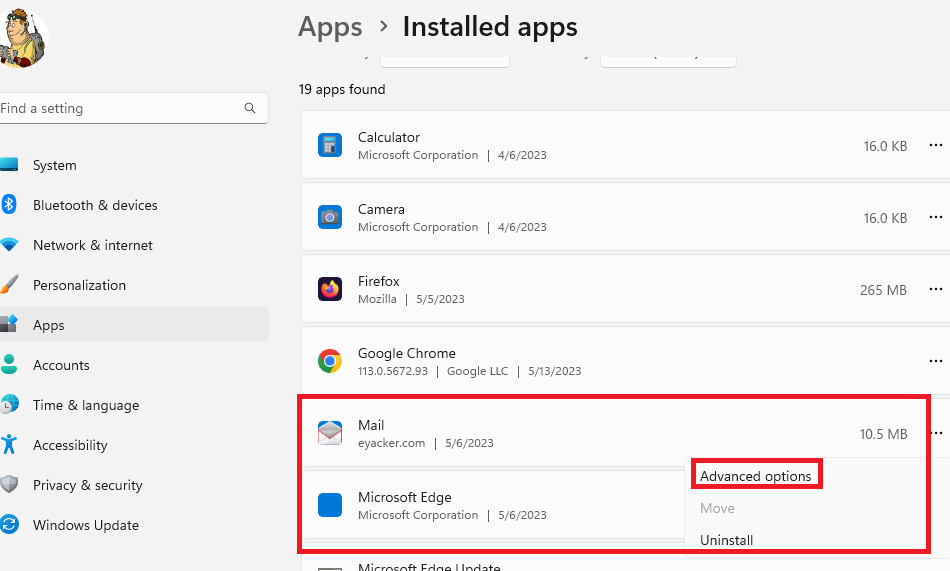Image resolution: width=950 pixels, height=571 pixels.
Task: Click the Google Chrome app name
Action: click(407, 353)
